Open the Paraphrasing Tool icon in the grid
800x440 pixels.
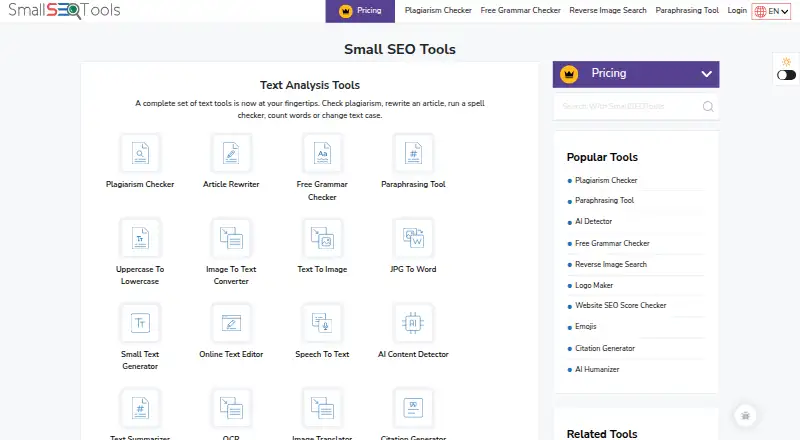click(413, 153)
